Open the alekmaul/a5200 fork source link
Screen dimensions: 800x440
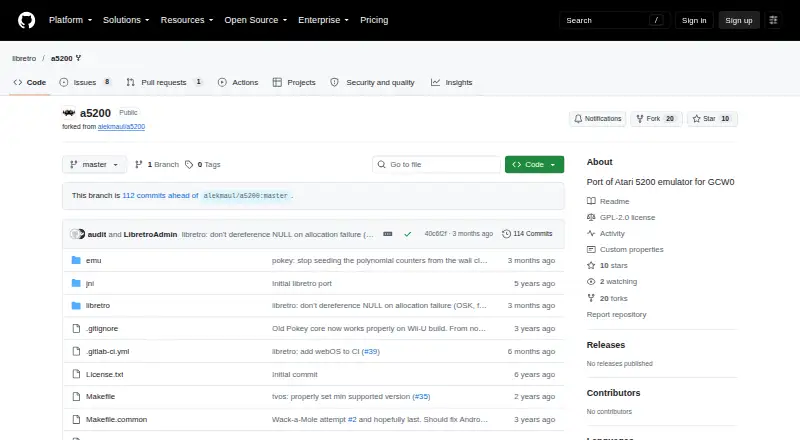click(x=121, y=127)
